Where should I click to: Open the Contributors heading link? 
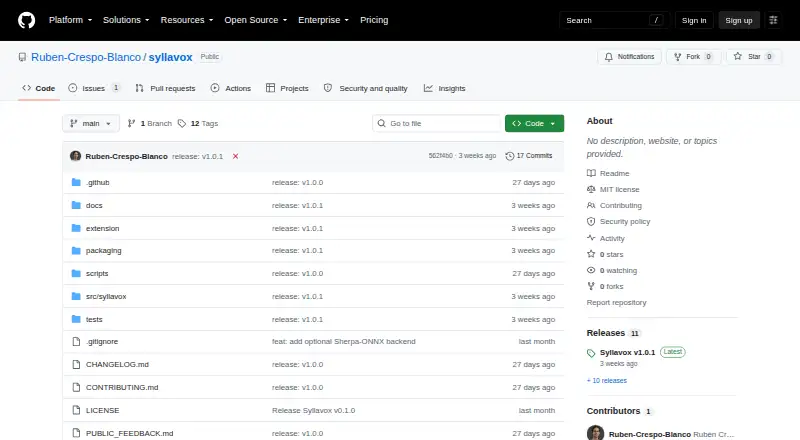[619, 411]
